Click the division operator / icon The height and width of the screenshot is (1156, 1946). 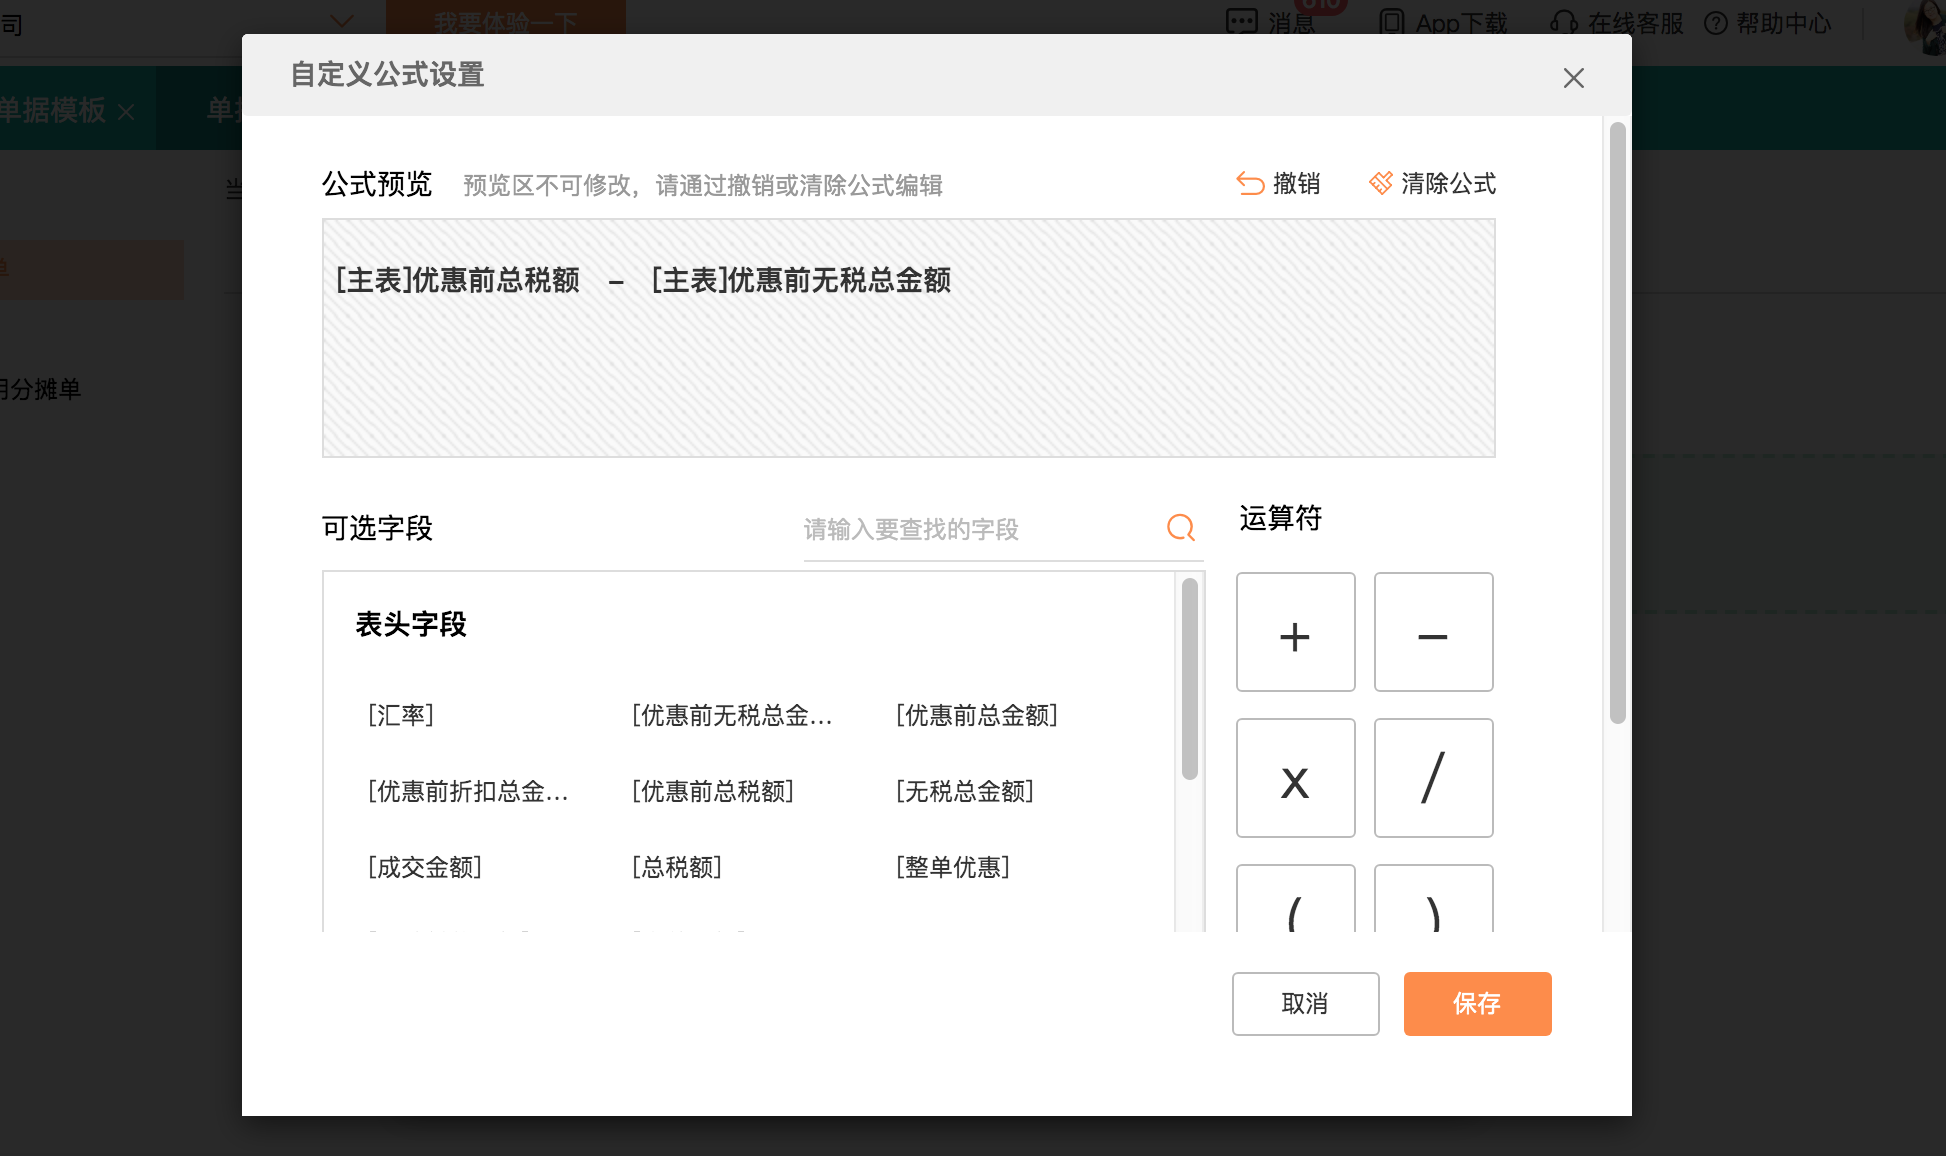(x=1433, y=778)
